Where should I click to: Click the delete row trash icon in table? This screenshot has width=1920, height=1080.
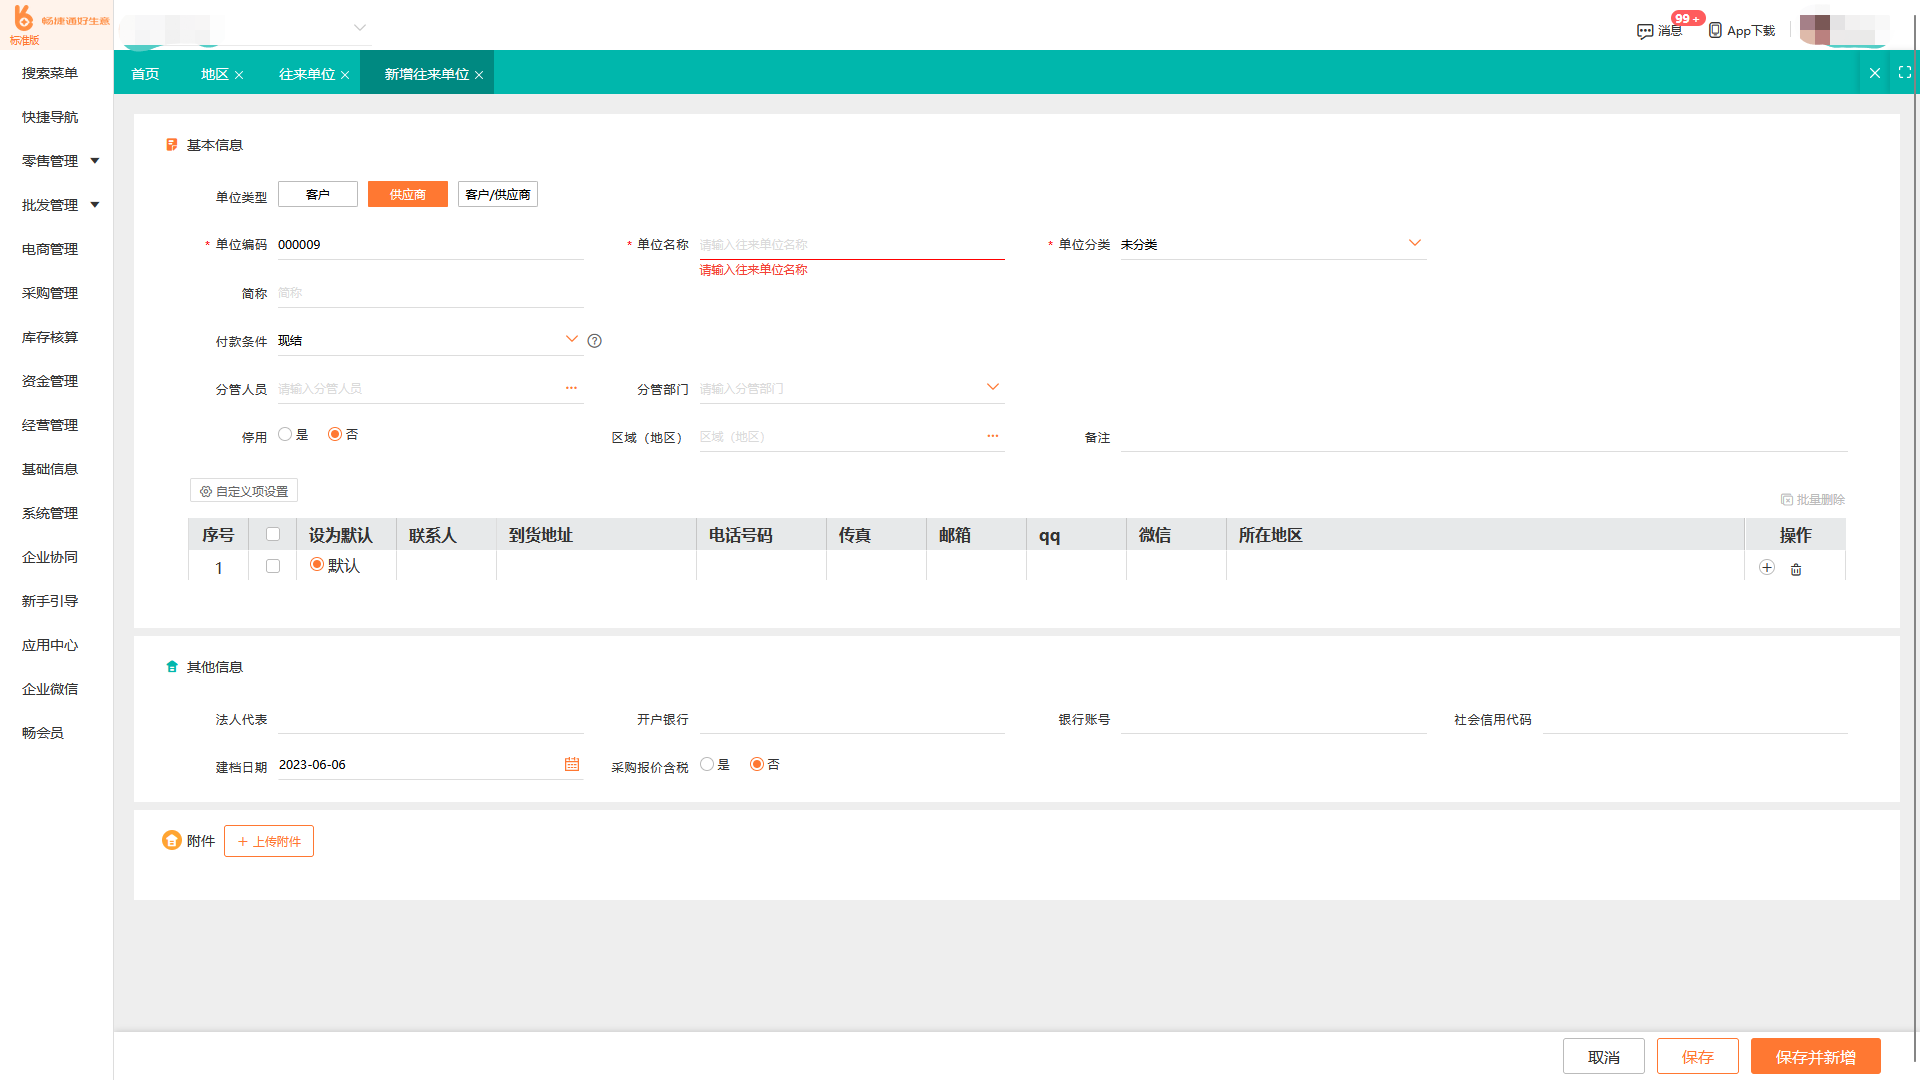click(x=1796, y=570)
